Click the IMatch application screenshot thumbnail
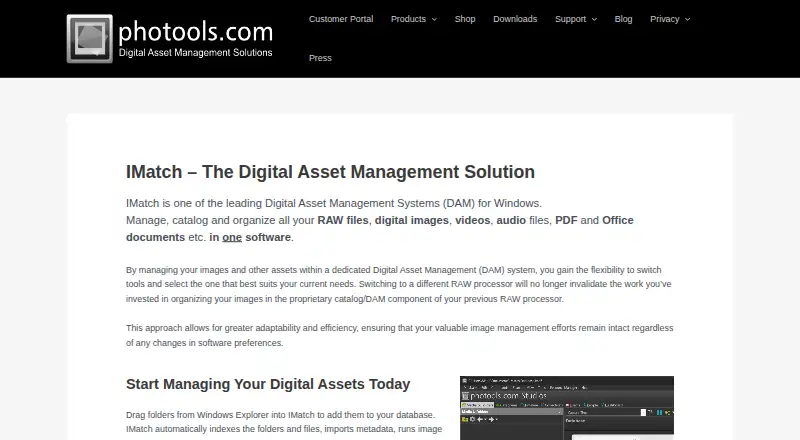 [566, 408]
